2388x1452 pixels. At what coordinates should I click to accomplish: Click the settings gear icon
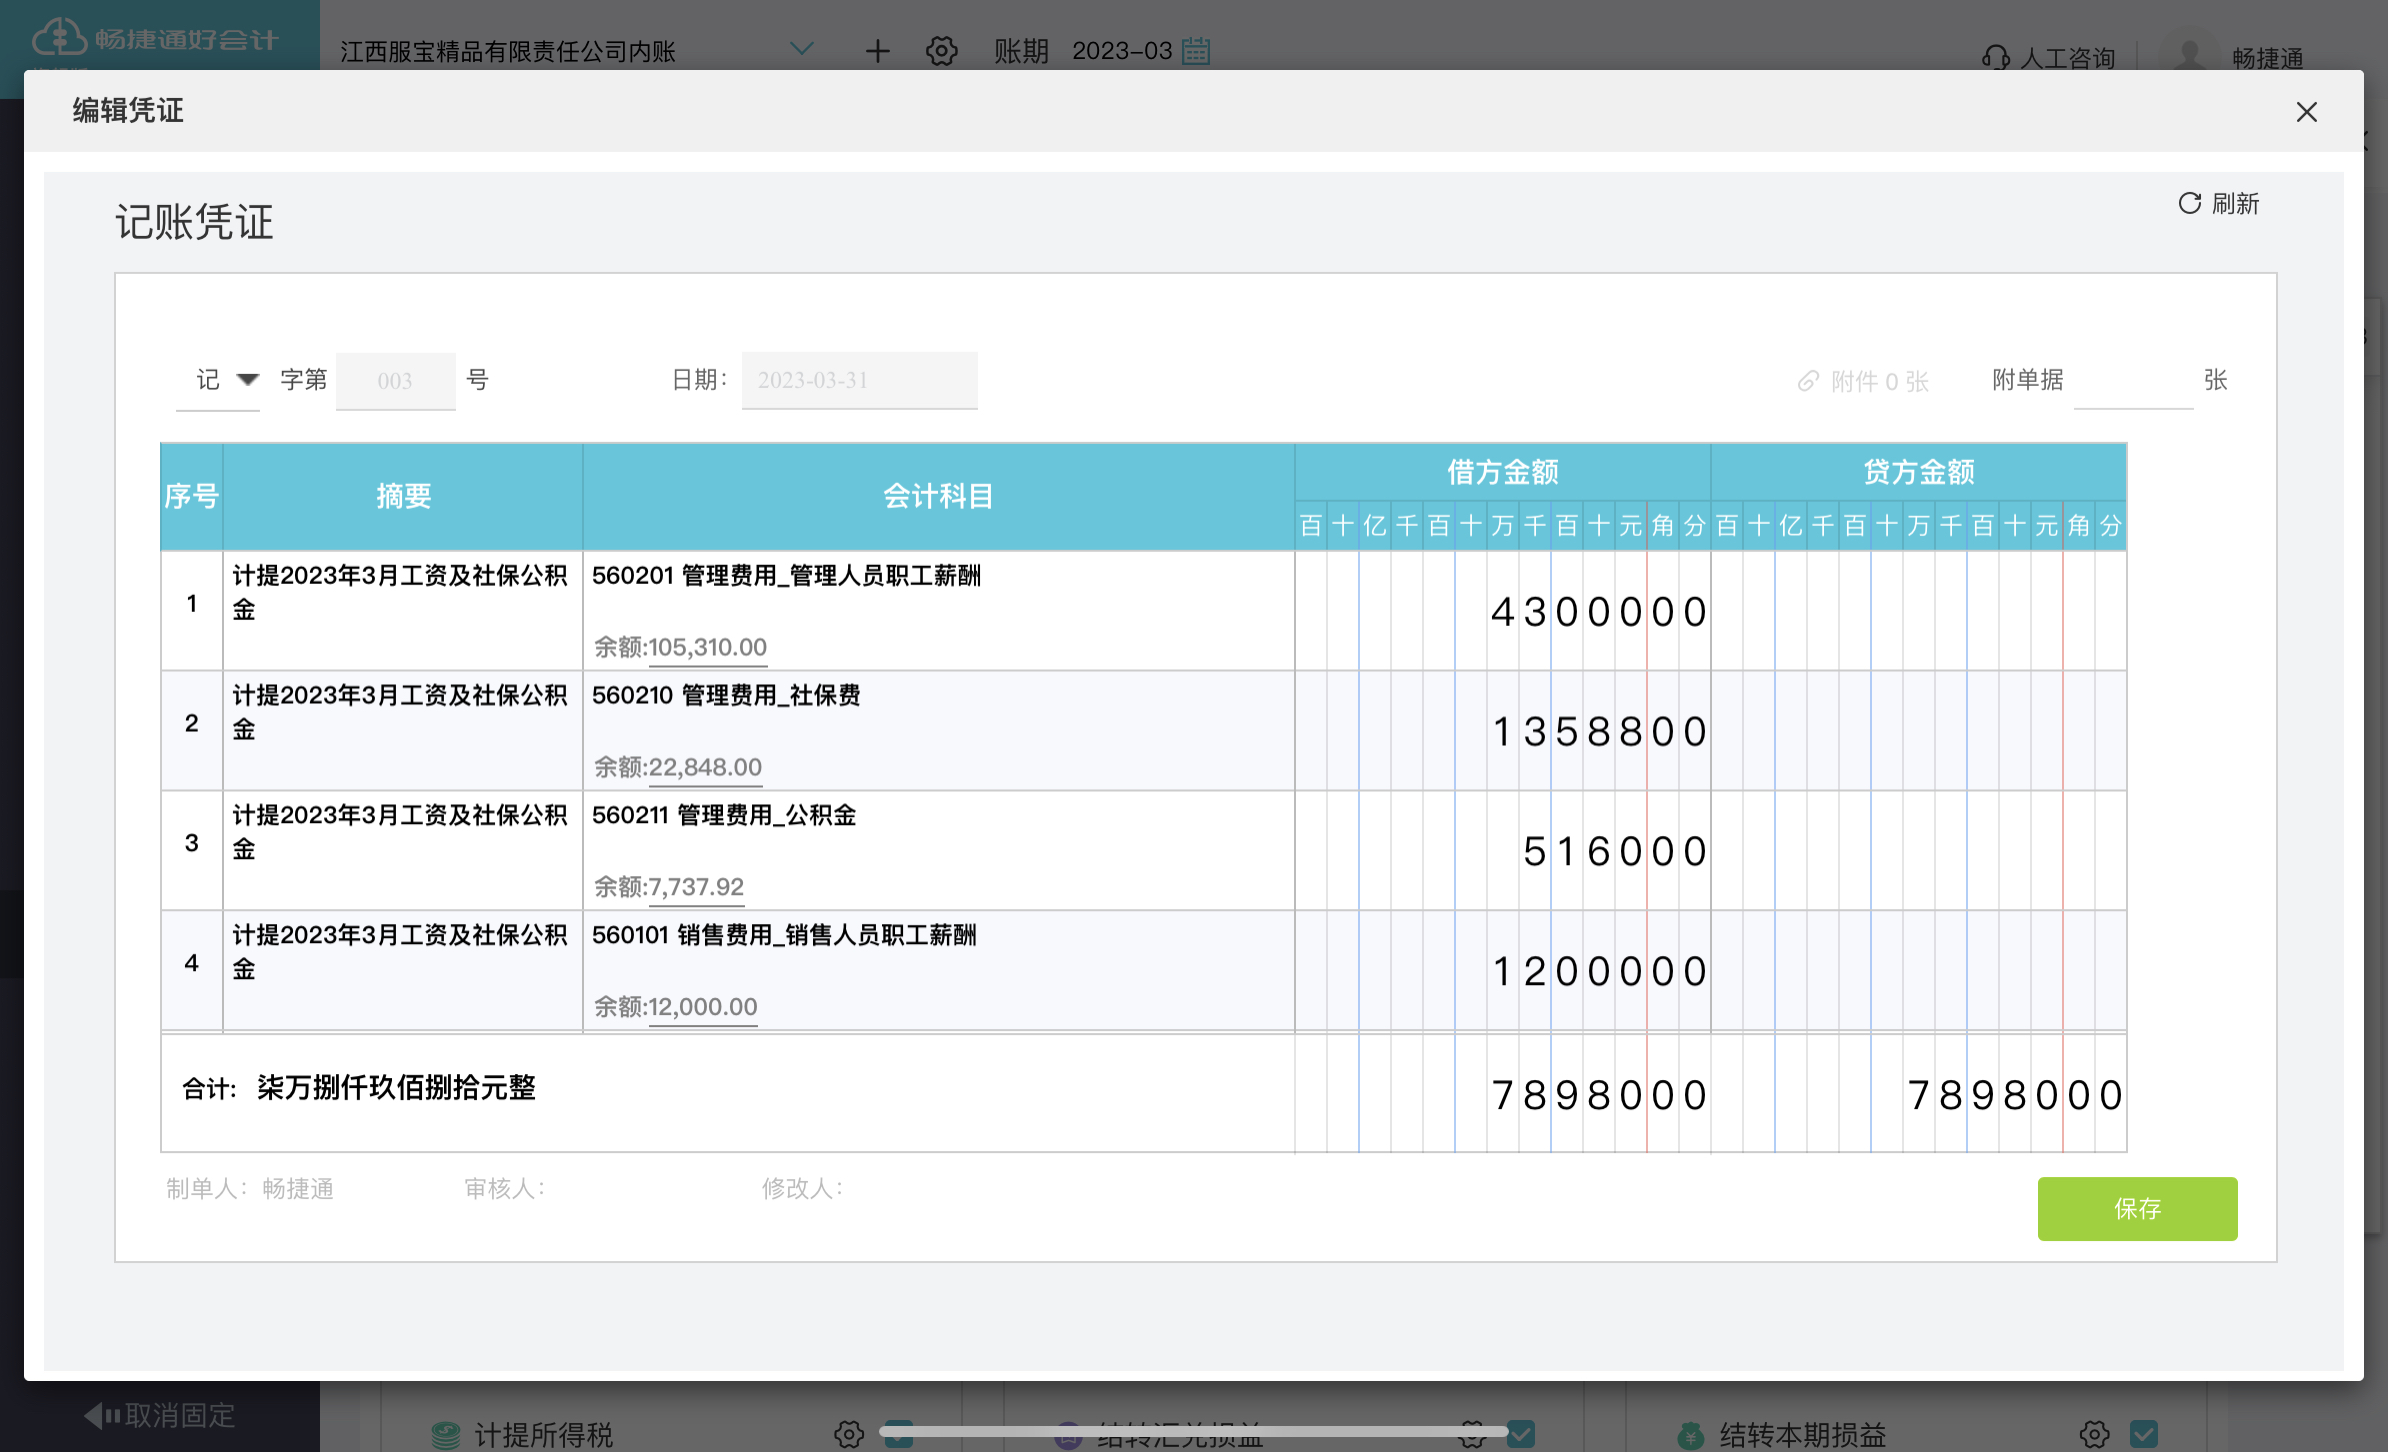[940, 49]
